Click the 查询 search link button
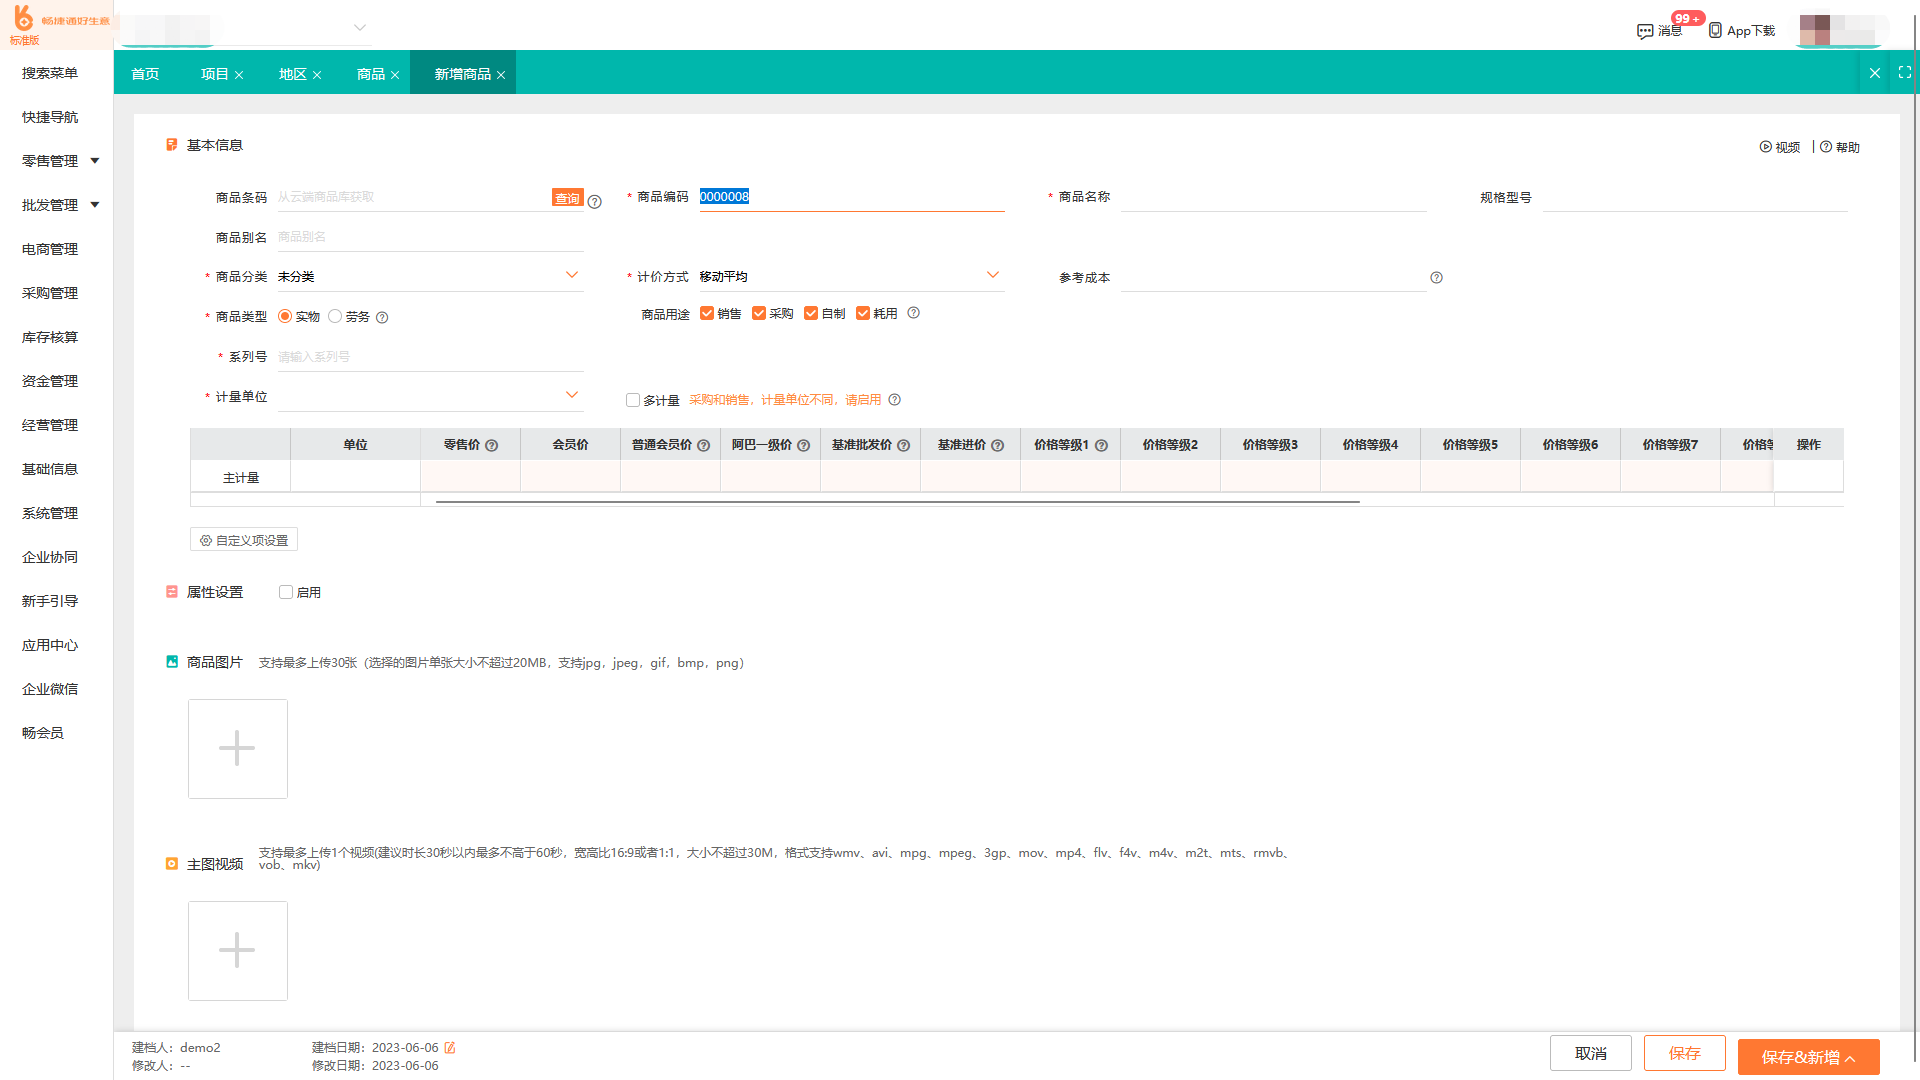1920x1080 pixels. [x=567, y=198]
